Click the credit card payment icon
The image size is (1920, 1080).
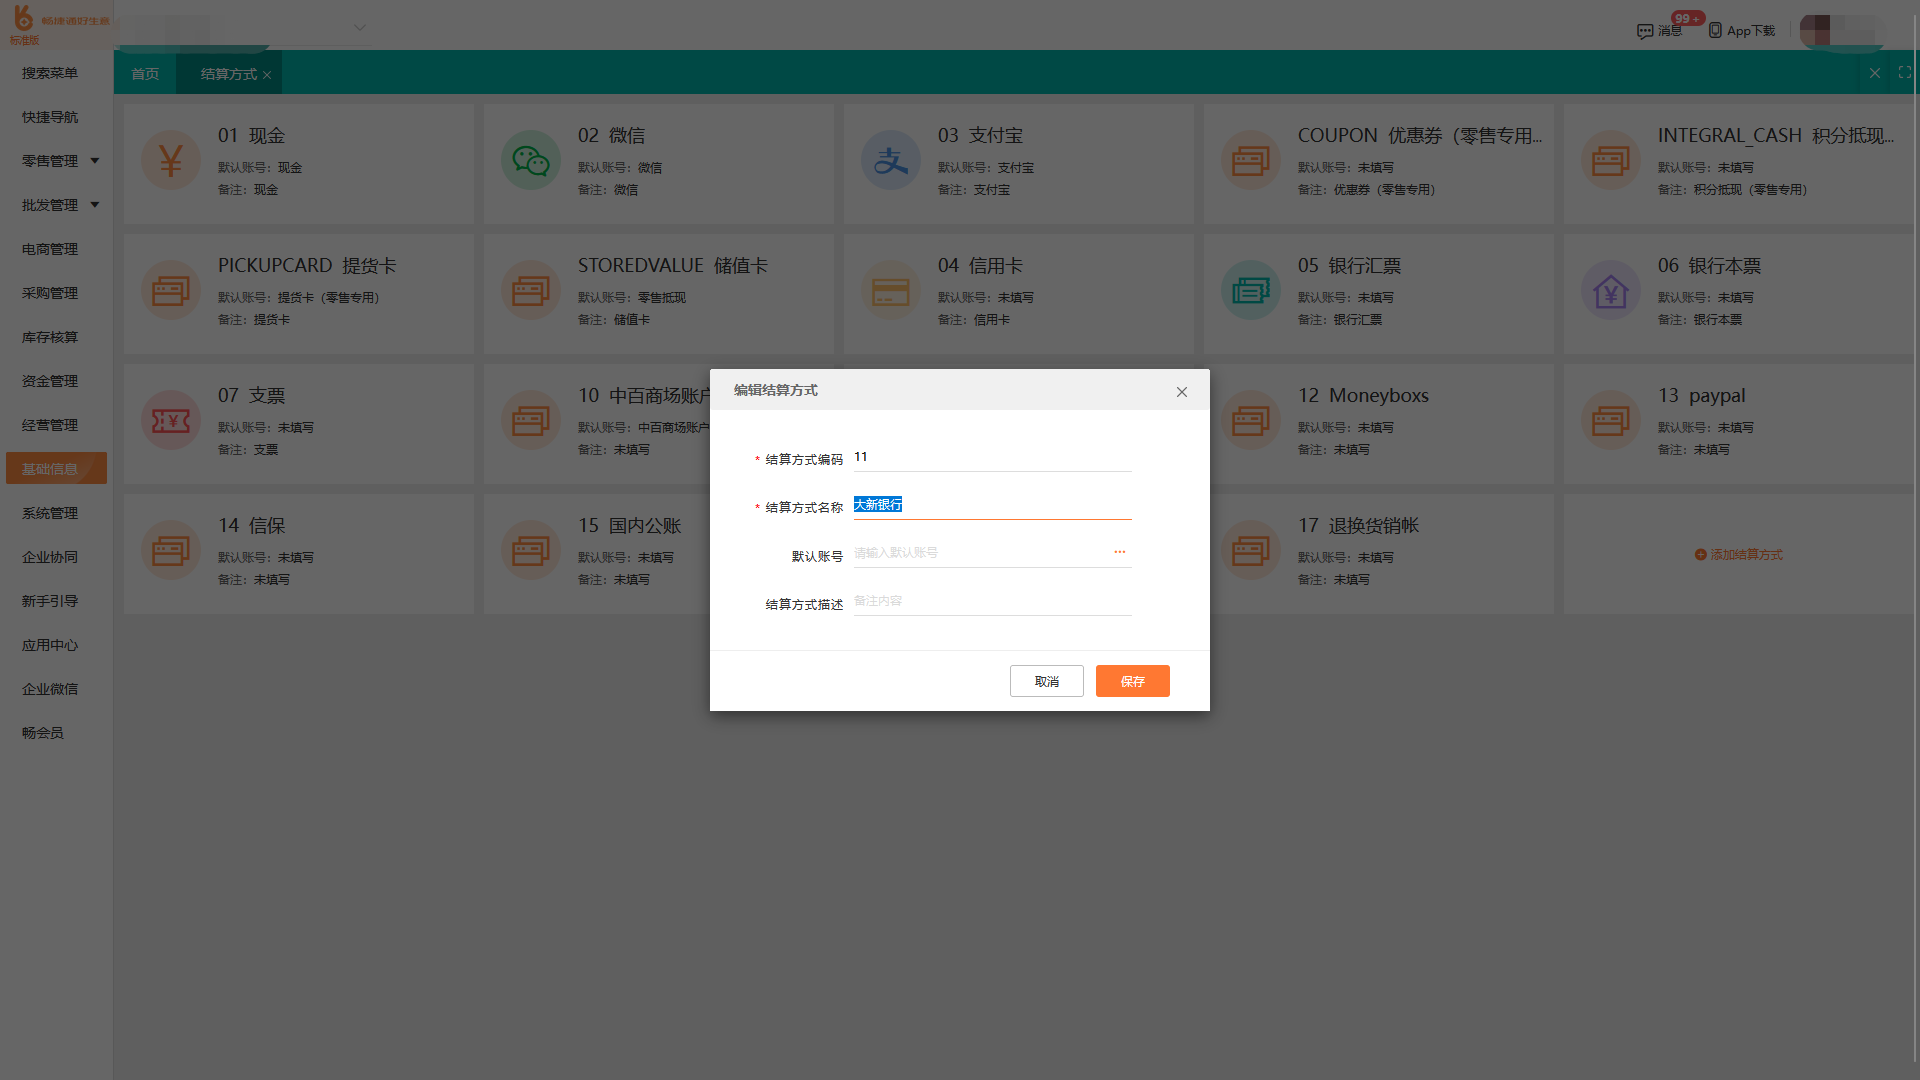pyautogui.click(x=890, y=290)
